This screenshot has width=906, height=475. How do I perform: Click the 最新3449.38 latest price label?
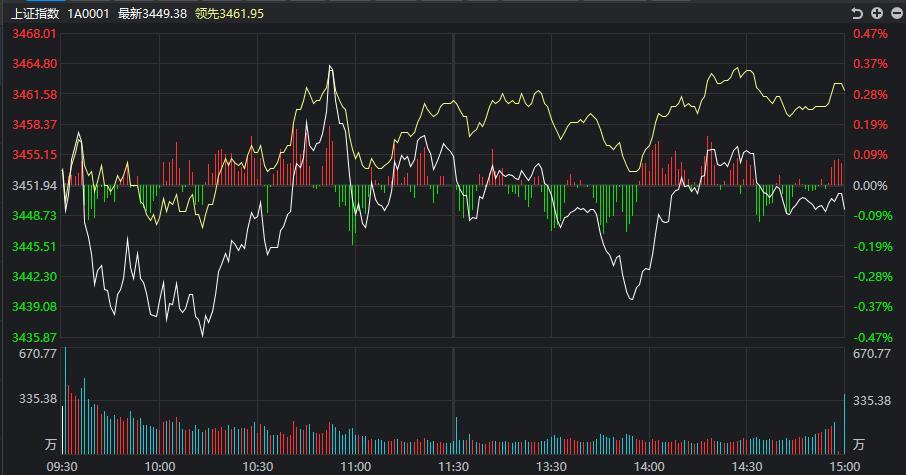(152, 13)
